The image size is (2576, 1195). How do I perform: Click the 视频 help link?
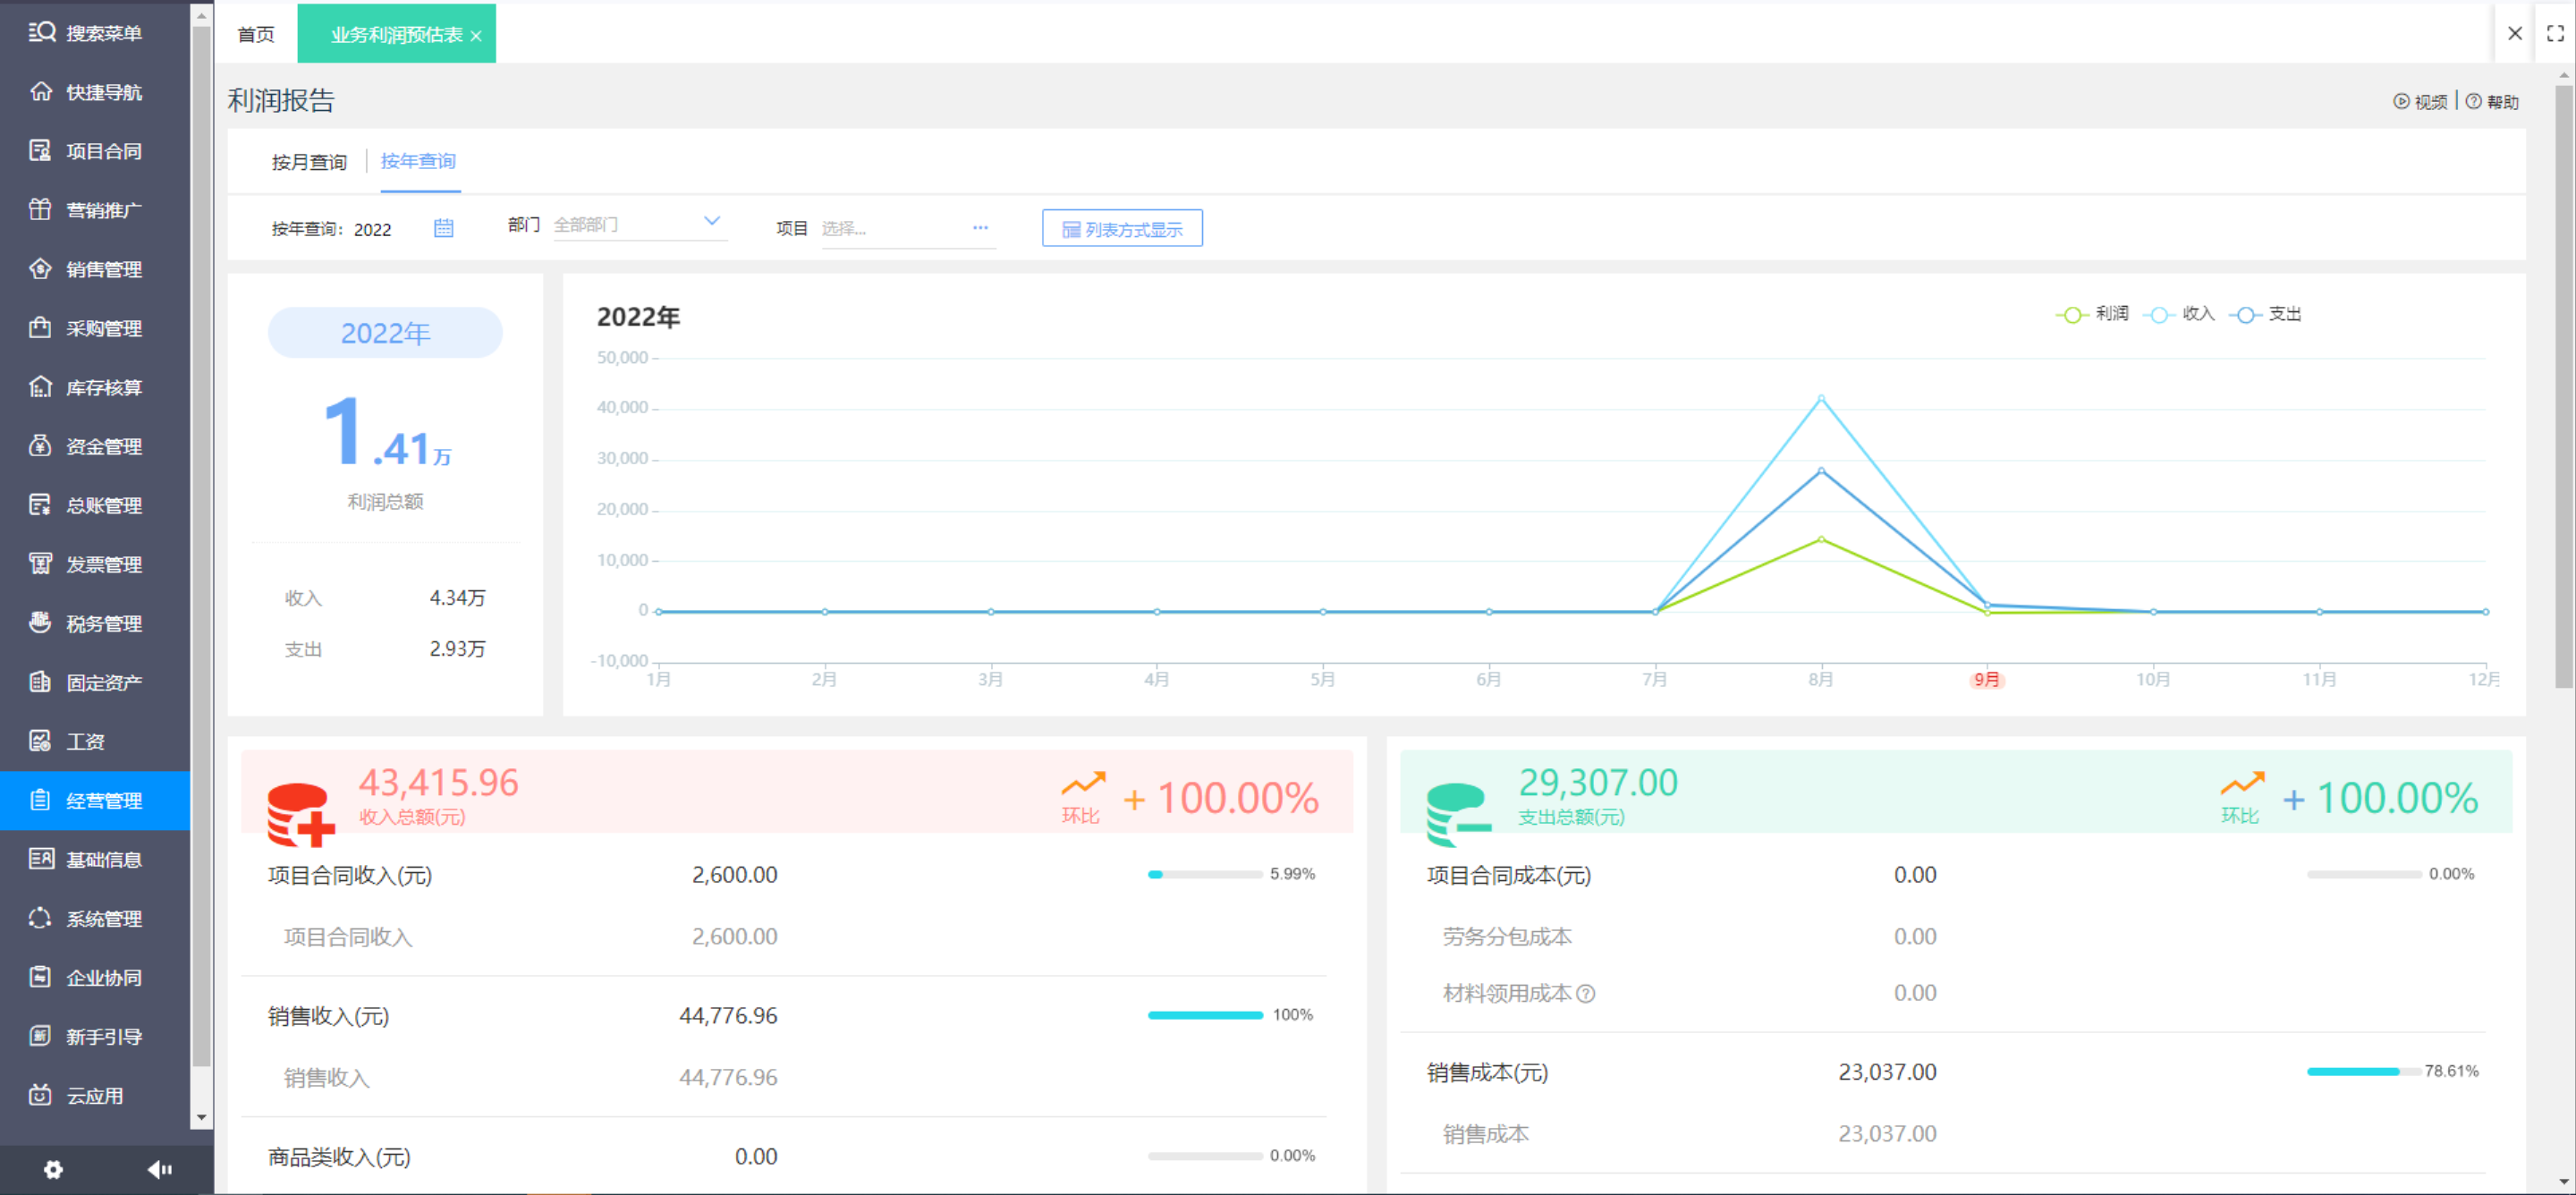click(2428, 102)
